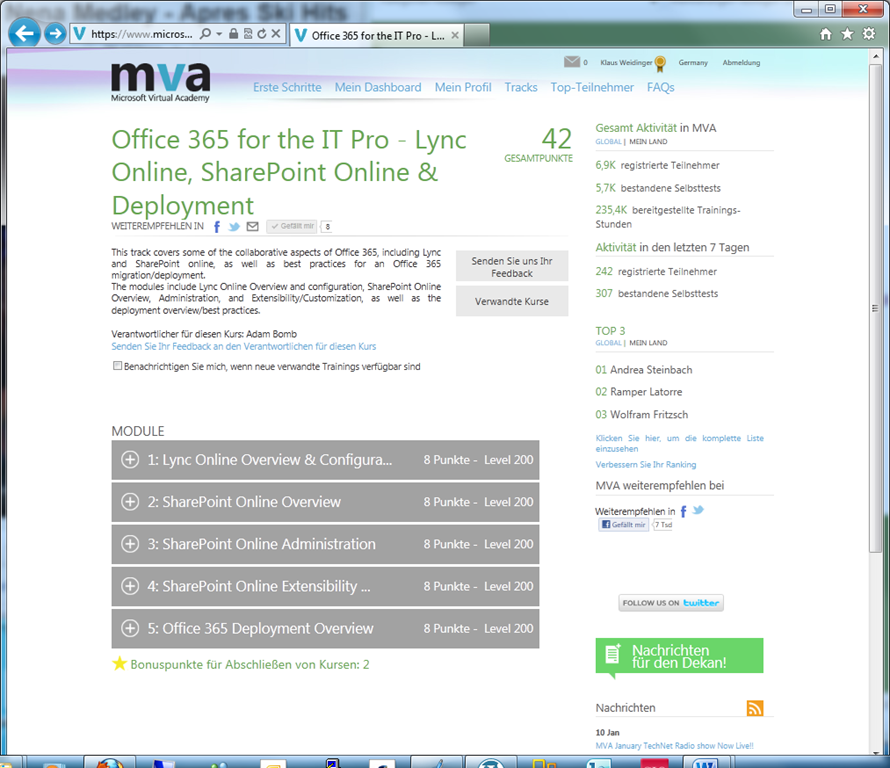Image resolution: width=890 pixels, height=768 pixels.
Task: Expand module 3 SharePoint Online Administration
Action: [130, 545]
